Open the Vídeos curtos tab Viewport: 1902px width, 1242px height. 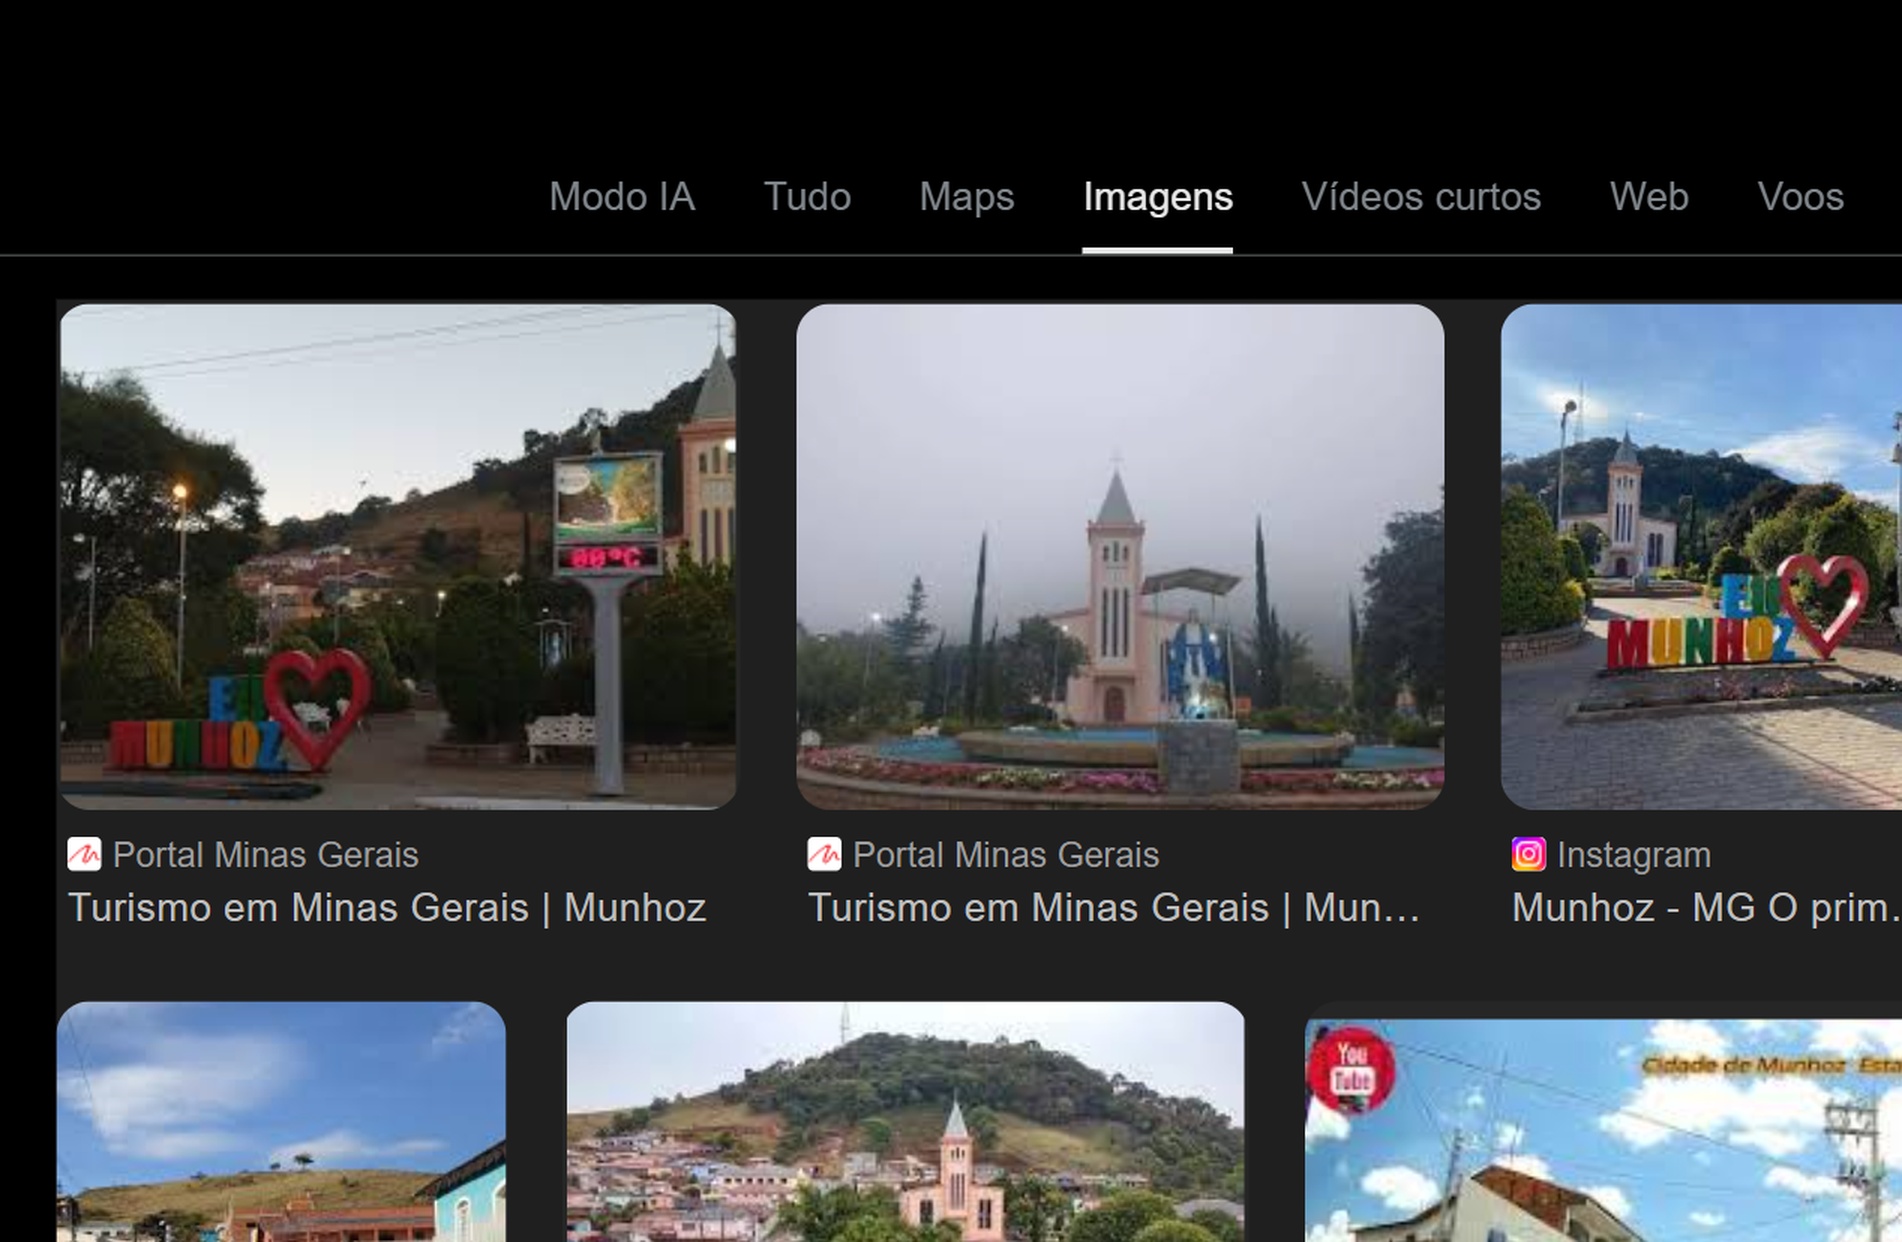1420,197
